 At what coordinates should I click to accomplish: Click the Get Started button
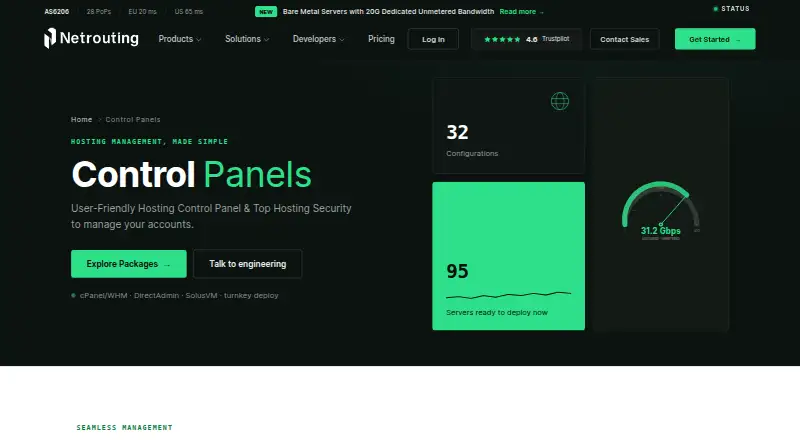tap(715, 39)
